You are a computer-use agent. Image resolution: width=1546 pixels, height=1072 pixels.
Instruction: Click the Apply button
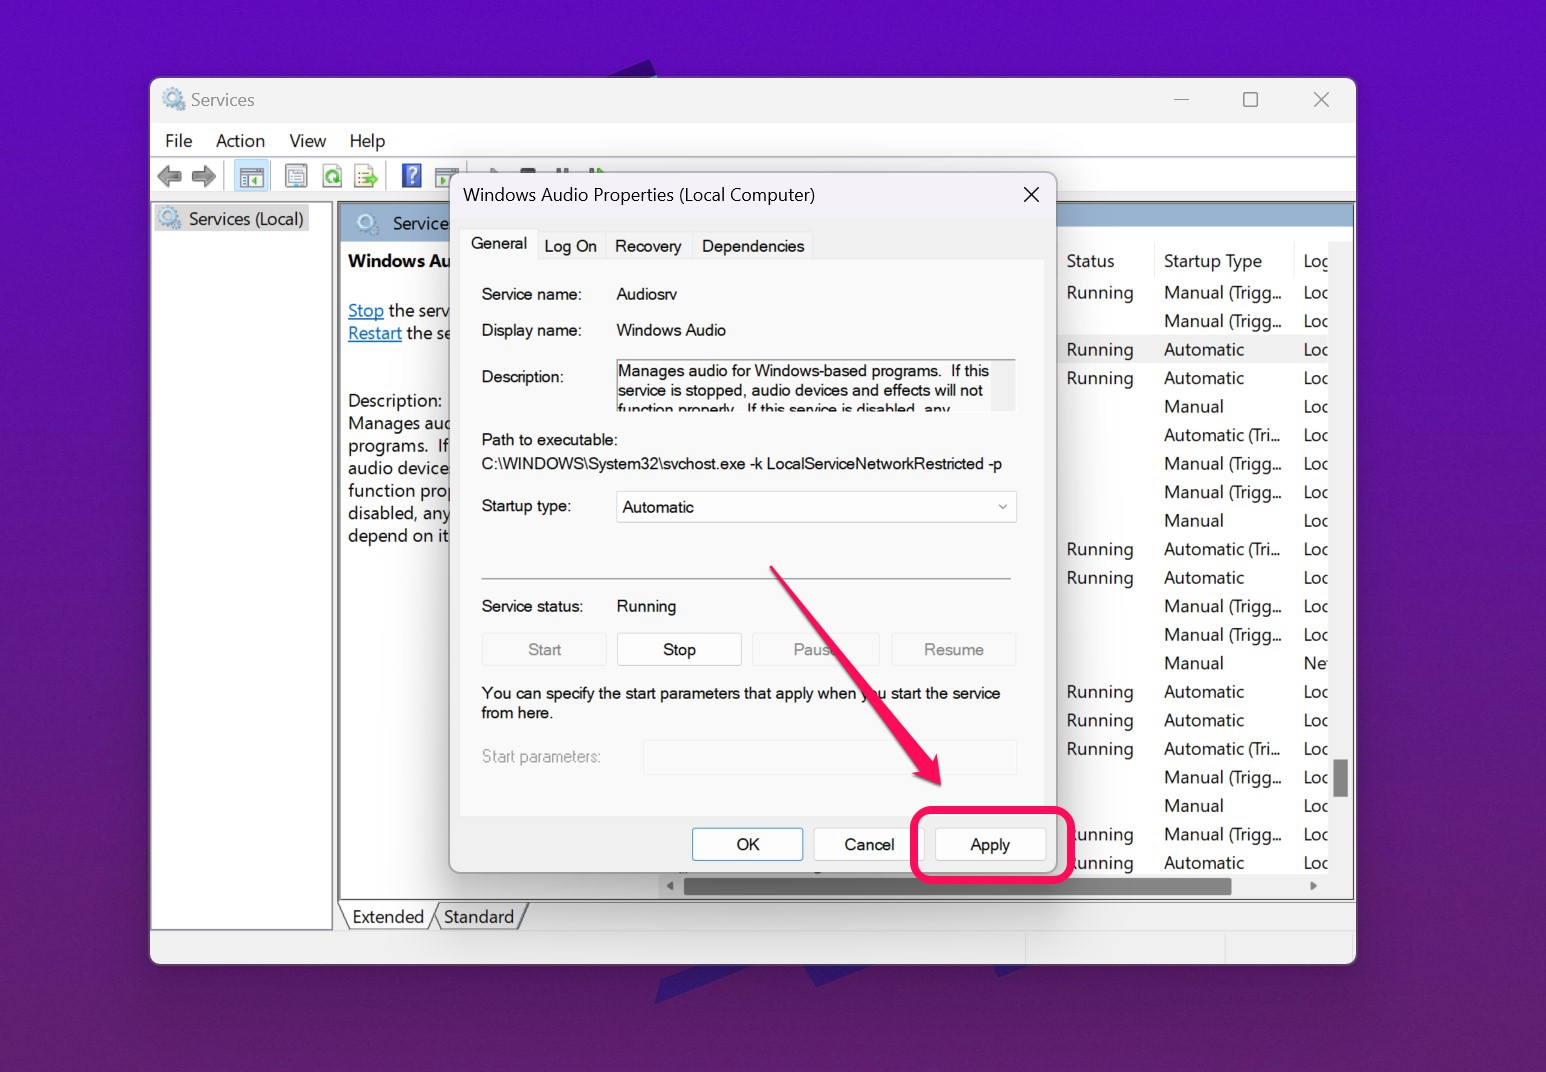coord(989,844)
